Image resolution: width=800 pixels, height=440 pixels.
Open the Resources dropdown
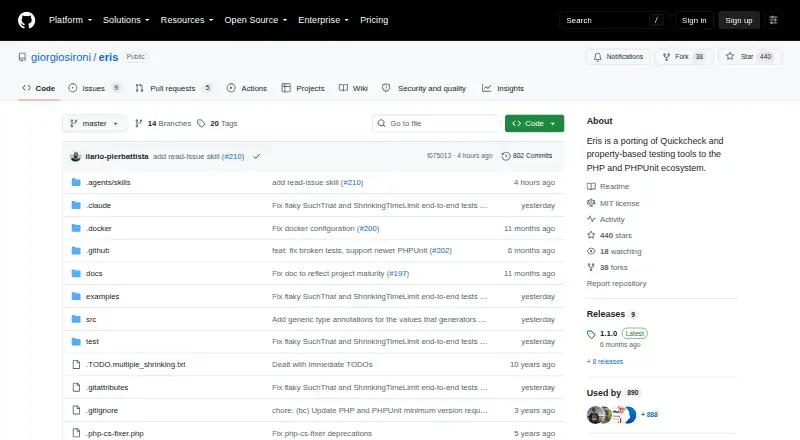pyautogui.click(x=187, y=20)
